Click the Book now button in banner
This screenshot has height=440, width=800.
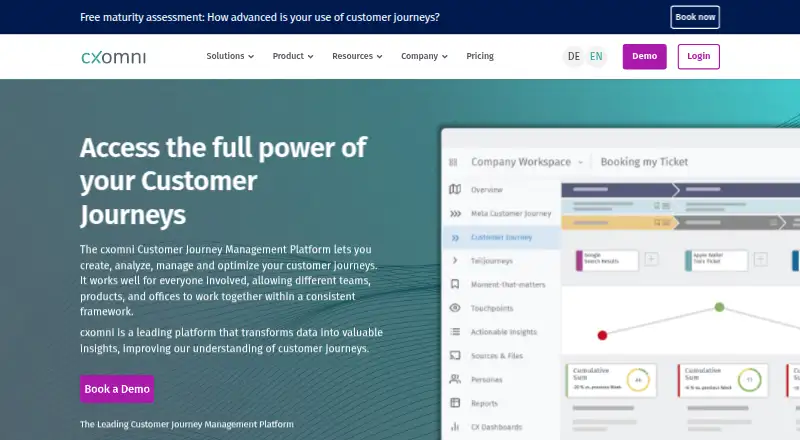(695, 17)
